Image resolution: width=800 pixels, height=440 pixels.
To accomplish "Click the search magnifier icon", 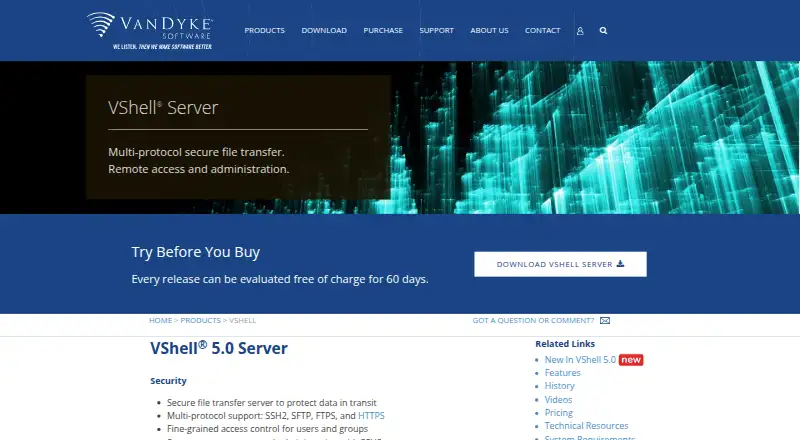I will (x=603, y=31).
